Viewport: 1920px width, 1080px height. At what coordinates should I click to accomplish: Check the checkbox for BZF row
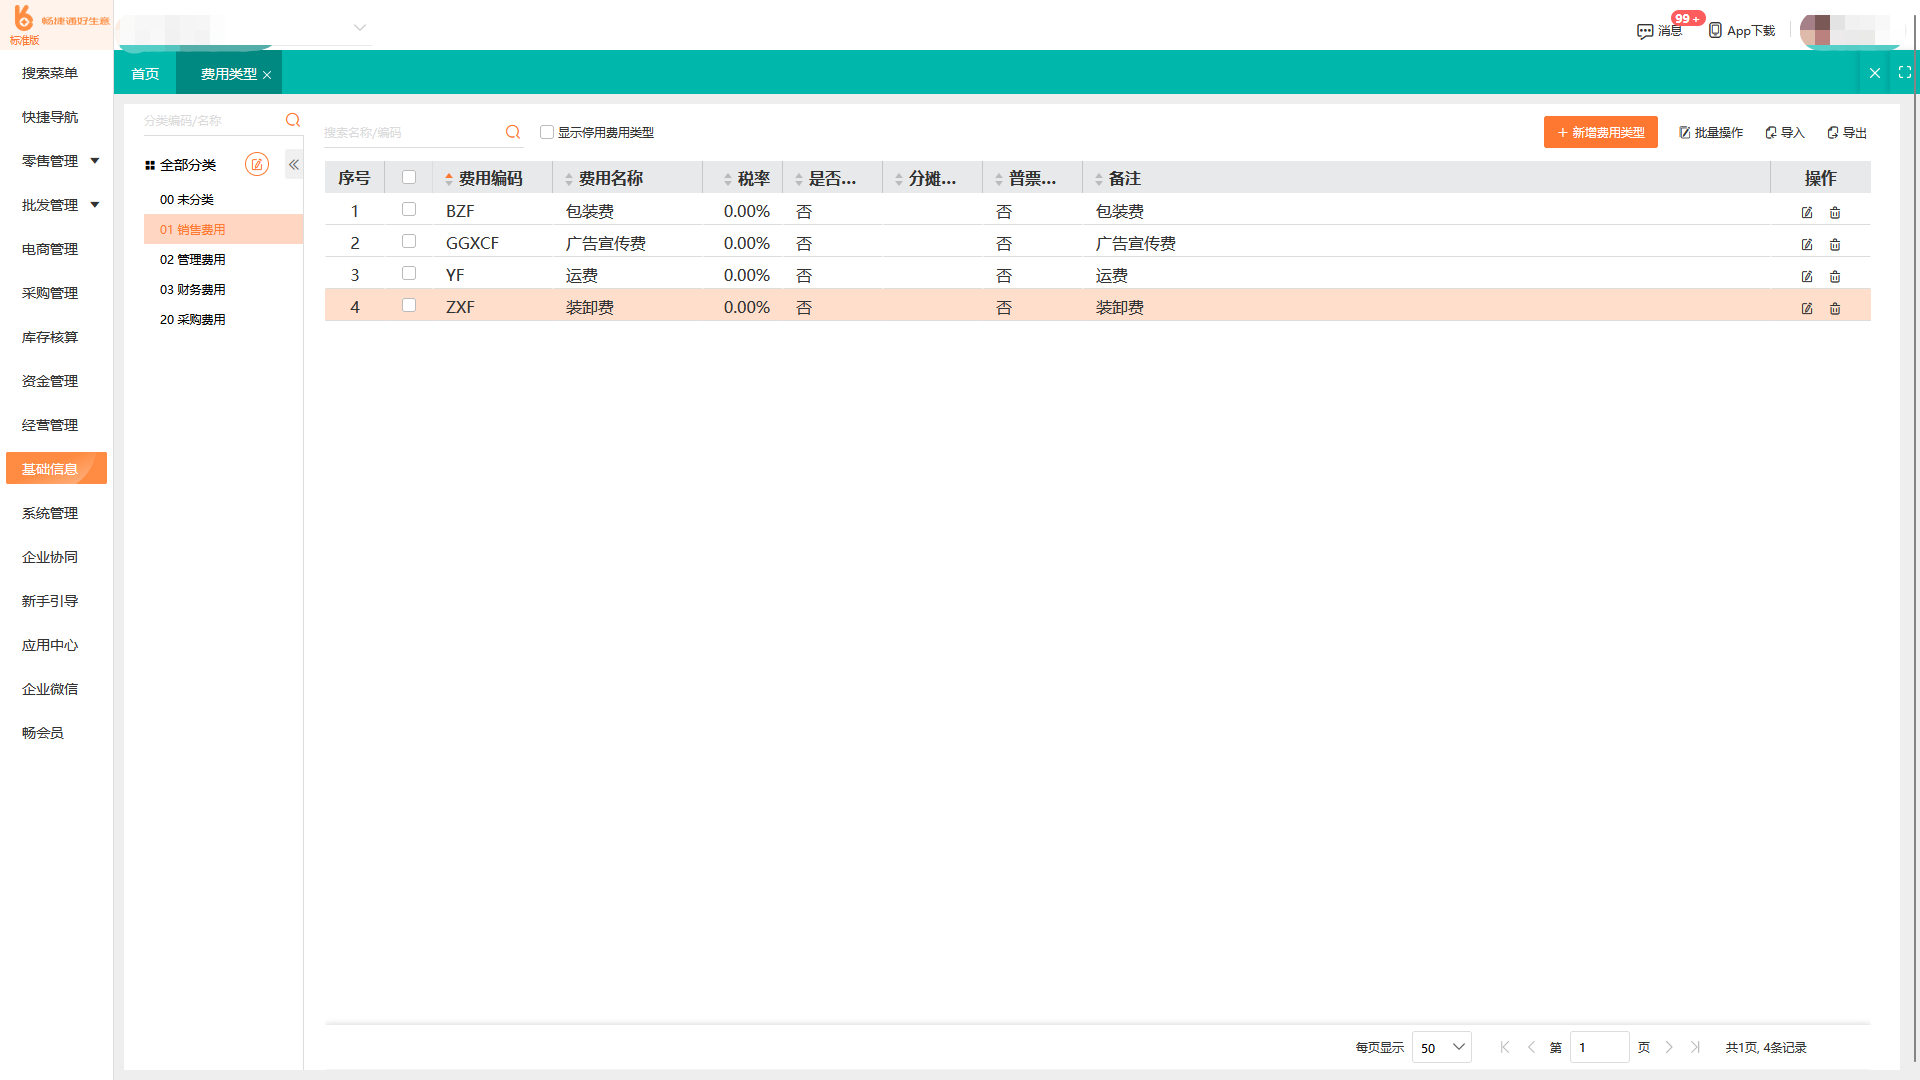pos(409,211)
